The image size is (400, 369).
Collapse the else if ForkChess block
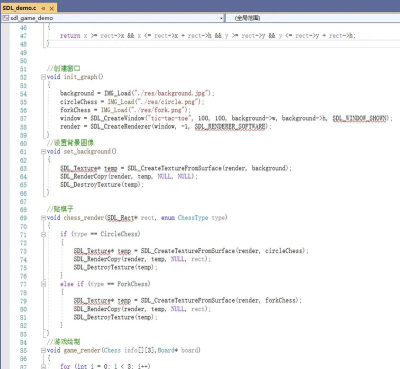click(x=43, y=284)
